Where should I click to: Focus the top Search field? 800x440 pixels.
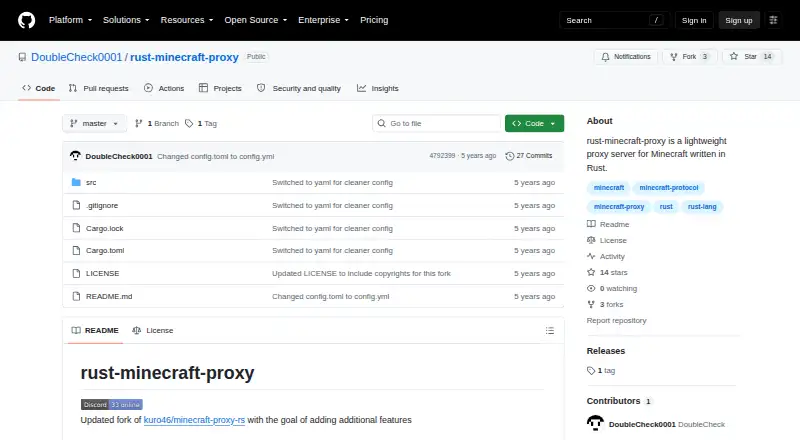[614, 20]
